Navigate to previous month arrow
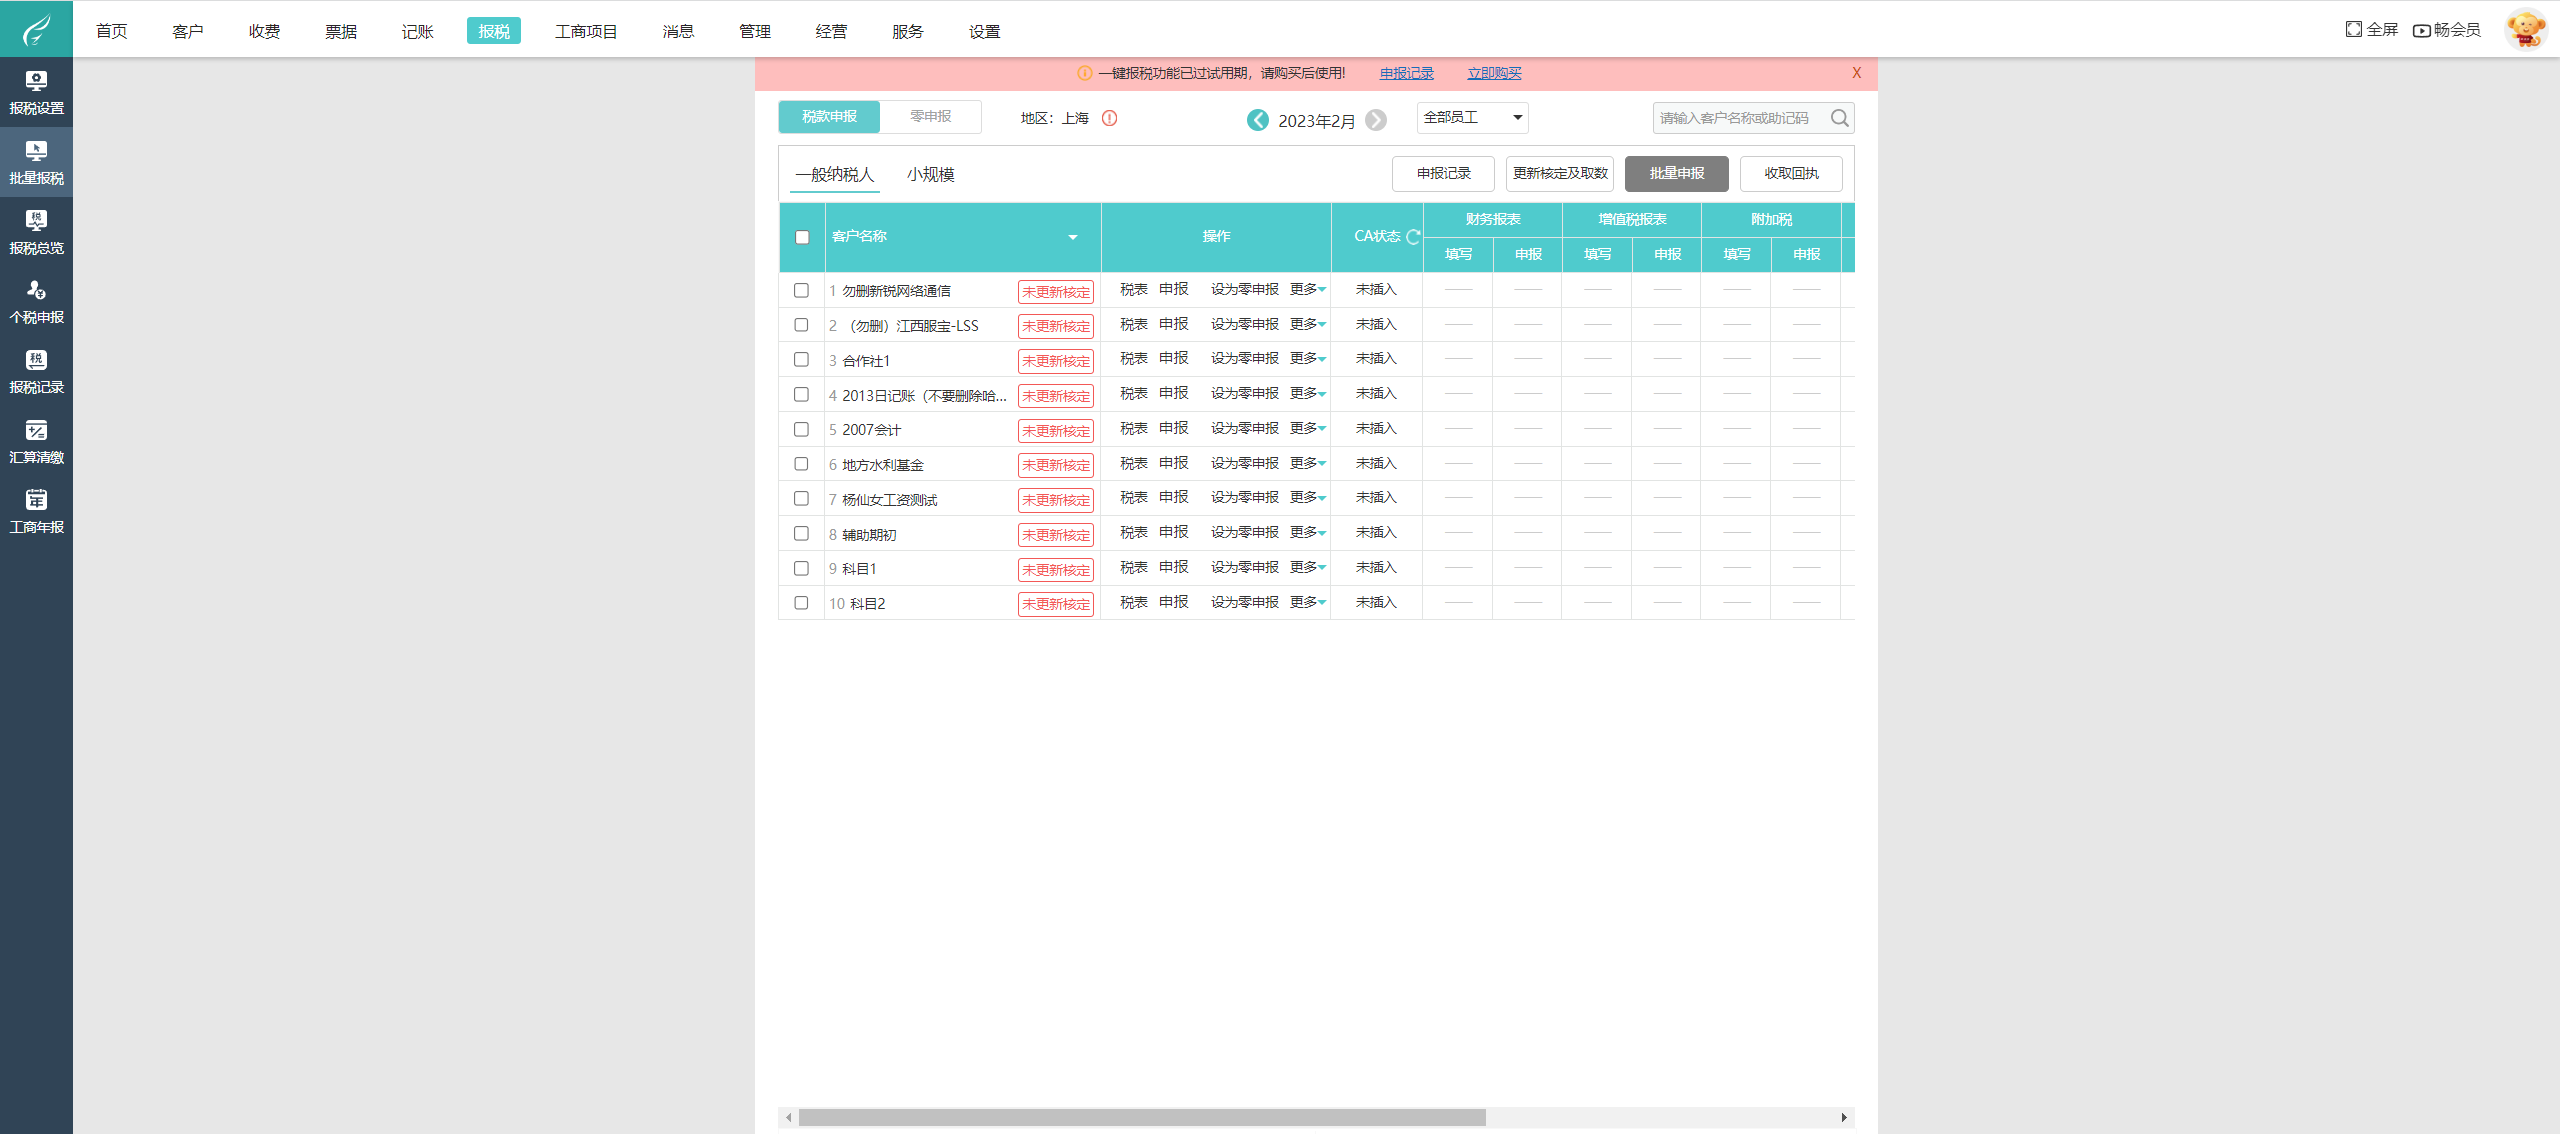2560x1134 pixels. pyautogui.click(x=1256, y=116)
